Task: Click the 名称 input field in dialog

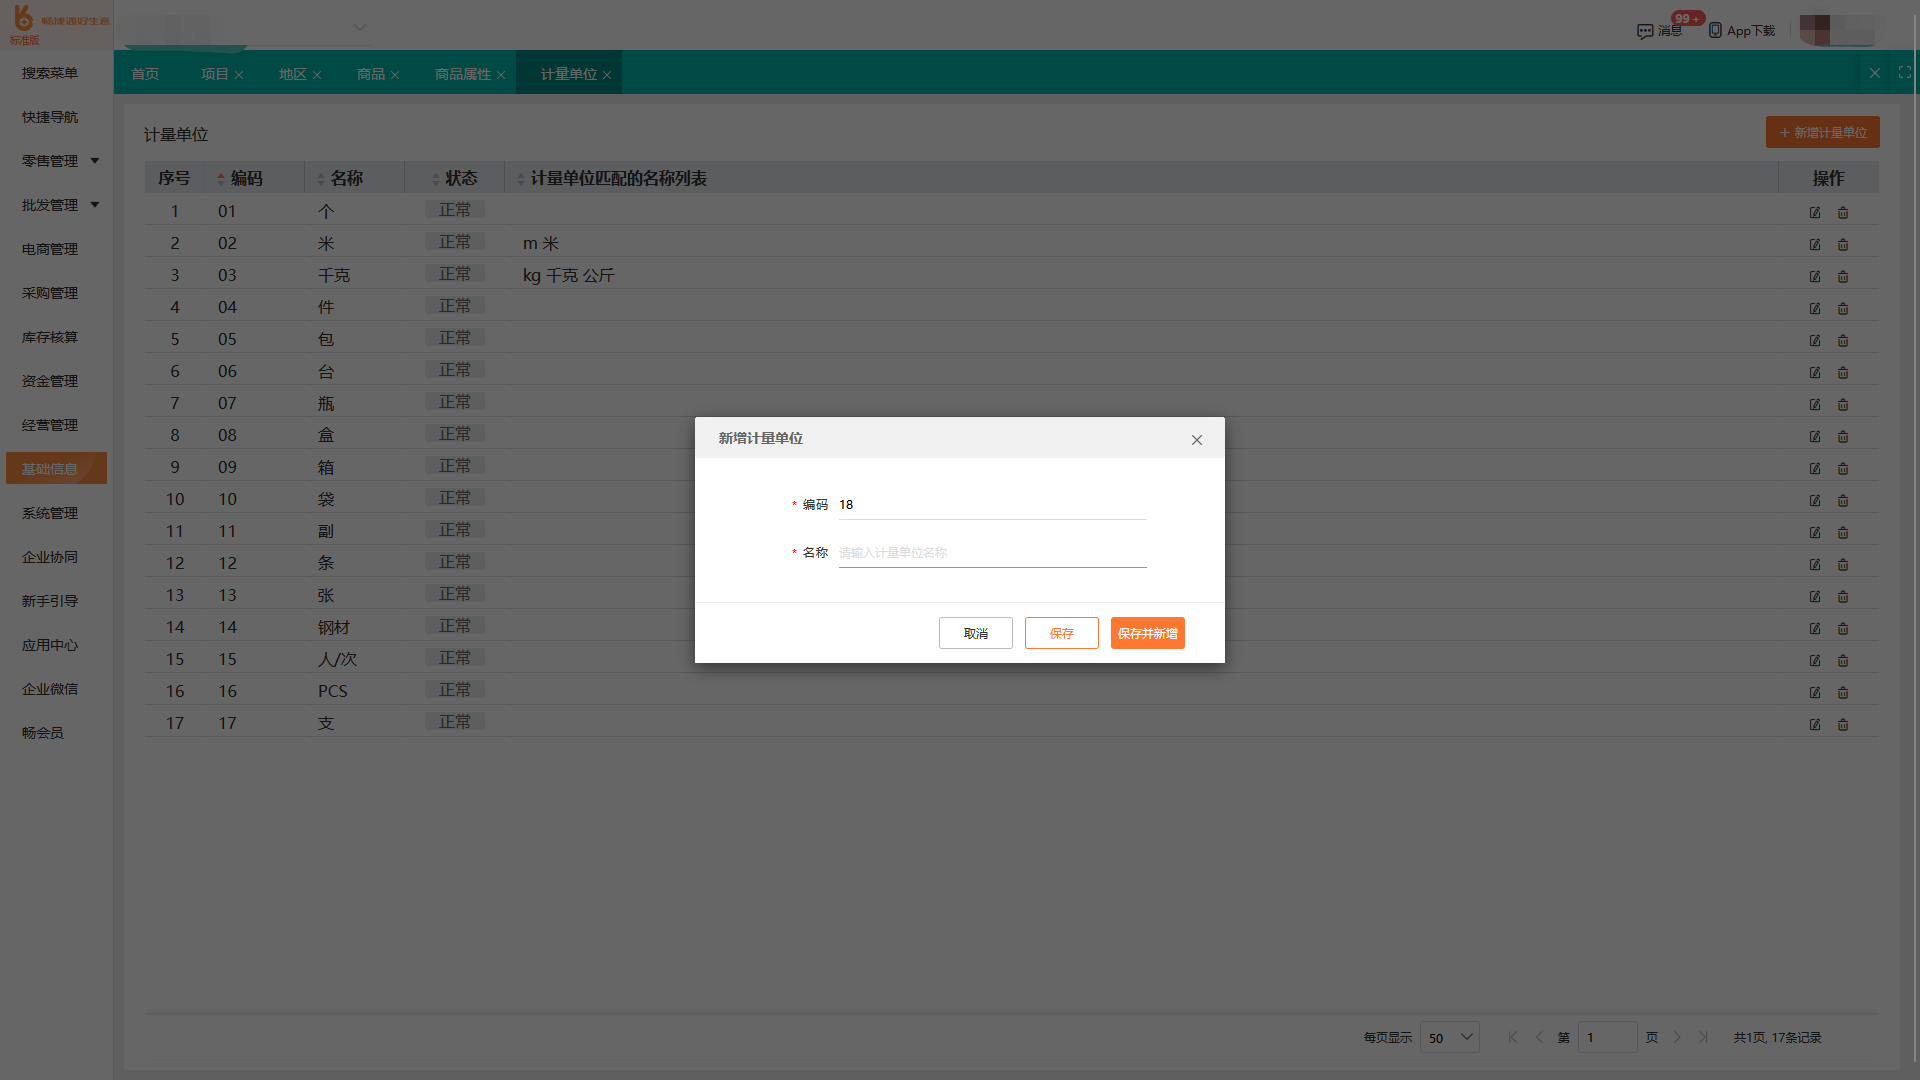Action: [990, 551]
